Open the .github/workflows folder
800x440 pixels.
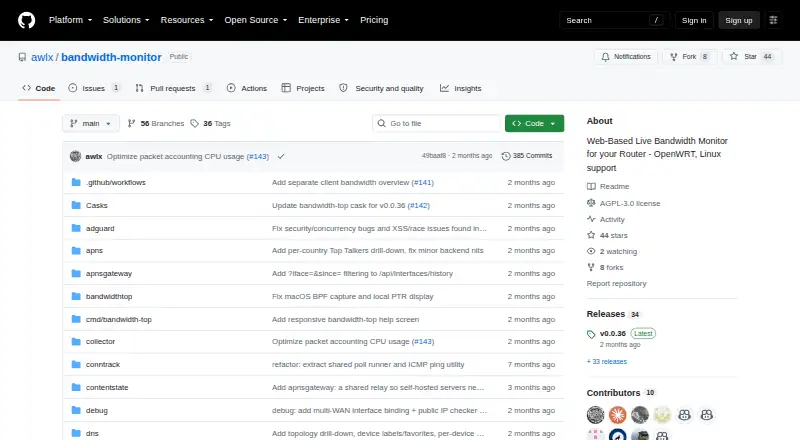(x=116, y=182)
